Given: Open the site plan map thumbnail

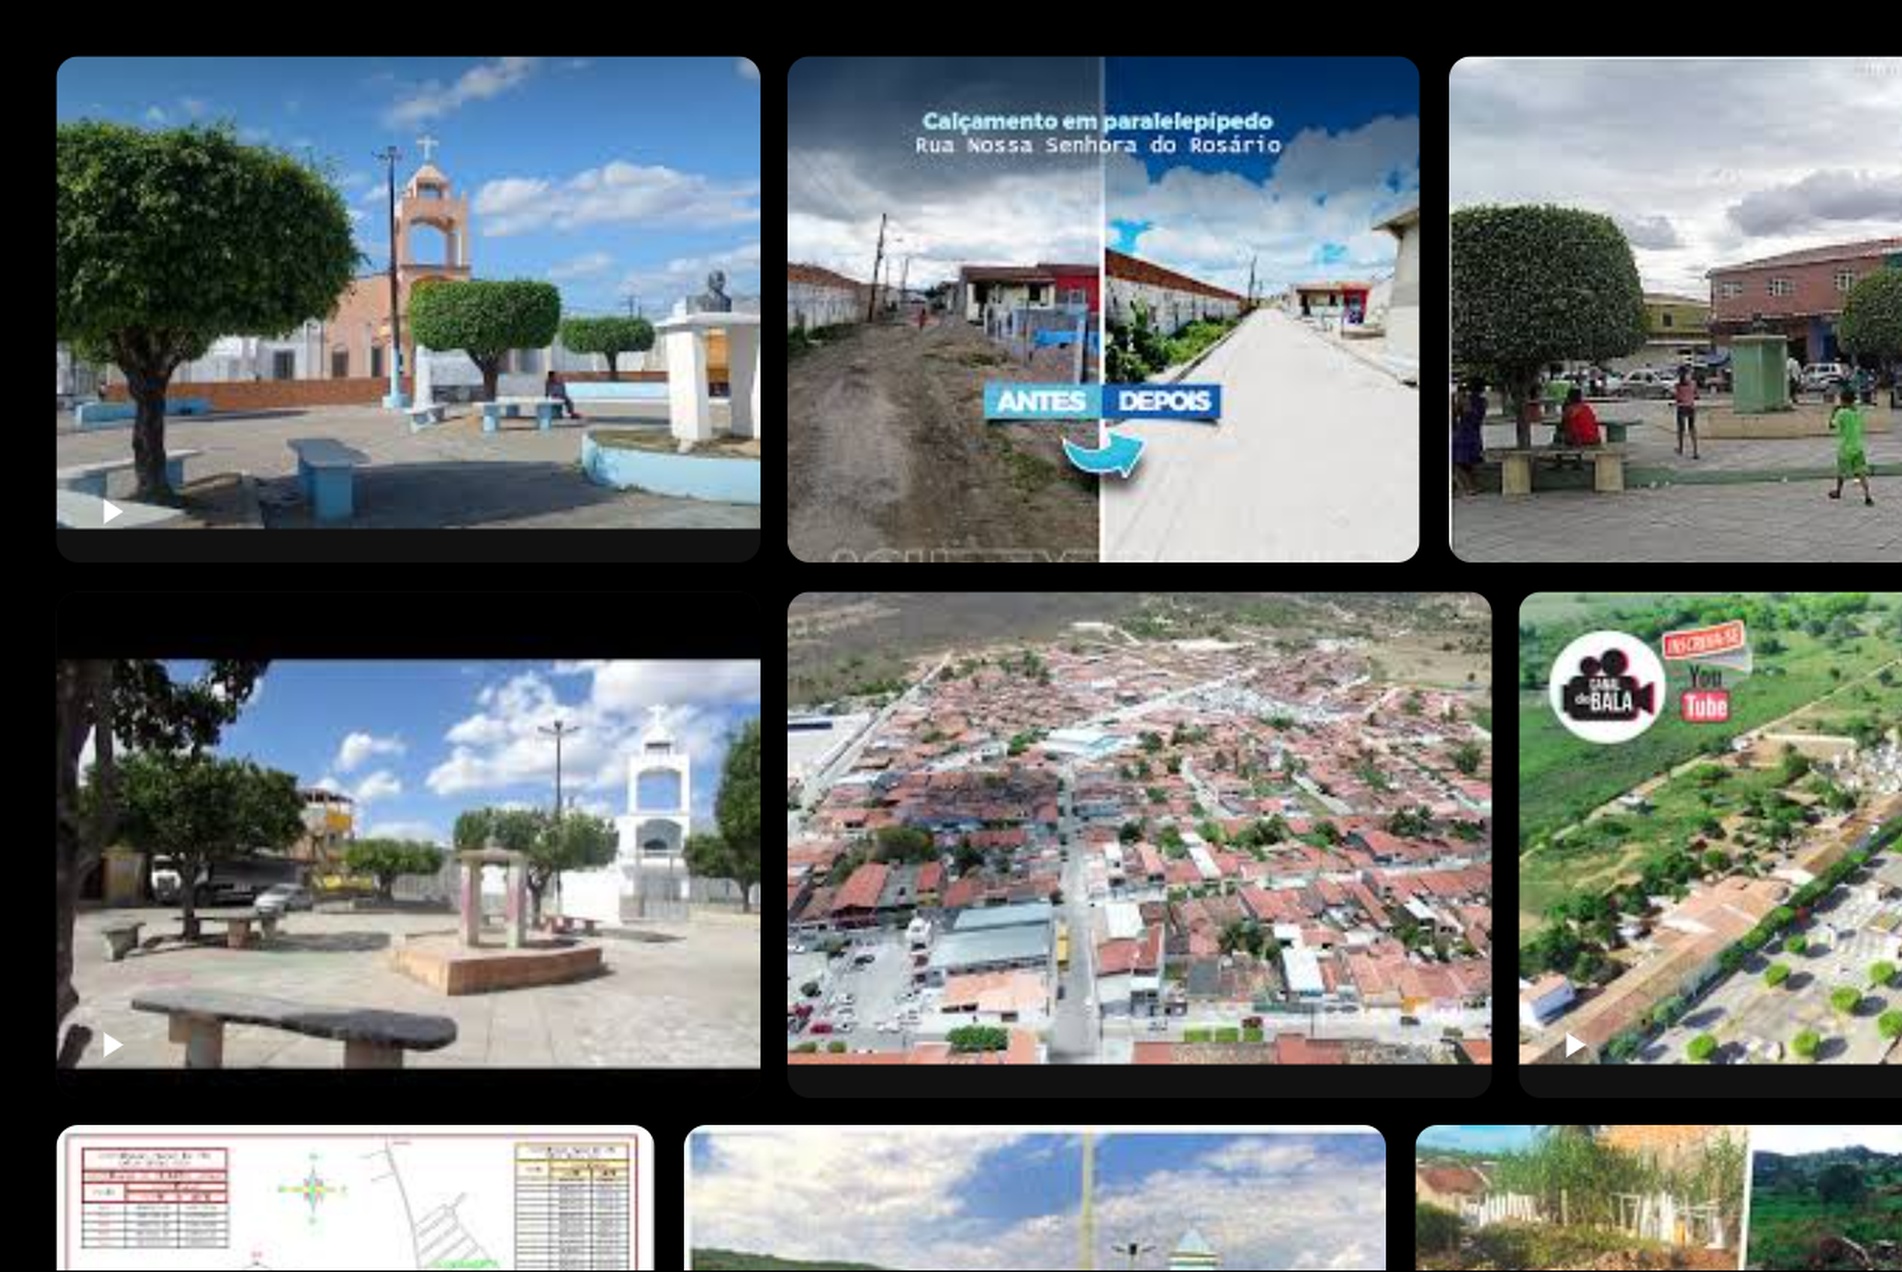Looking at the screenshot, I should click(355, 1198).
